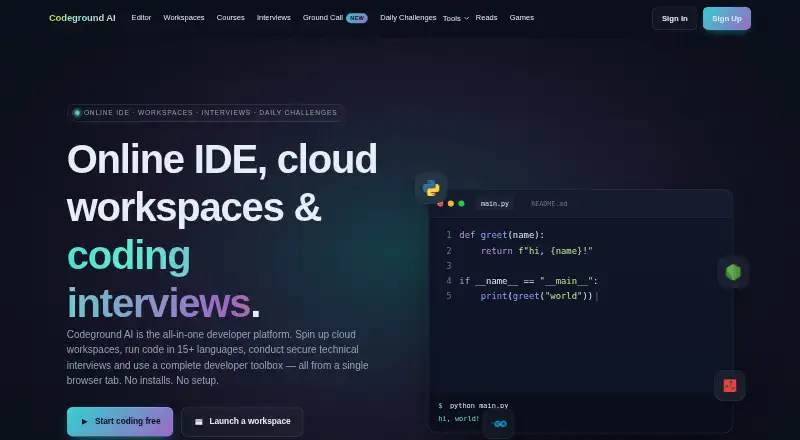
Task: Open Daily Challenges in the navbar
Action: pyautogui.click(x=408, y=17)
